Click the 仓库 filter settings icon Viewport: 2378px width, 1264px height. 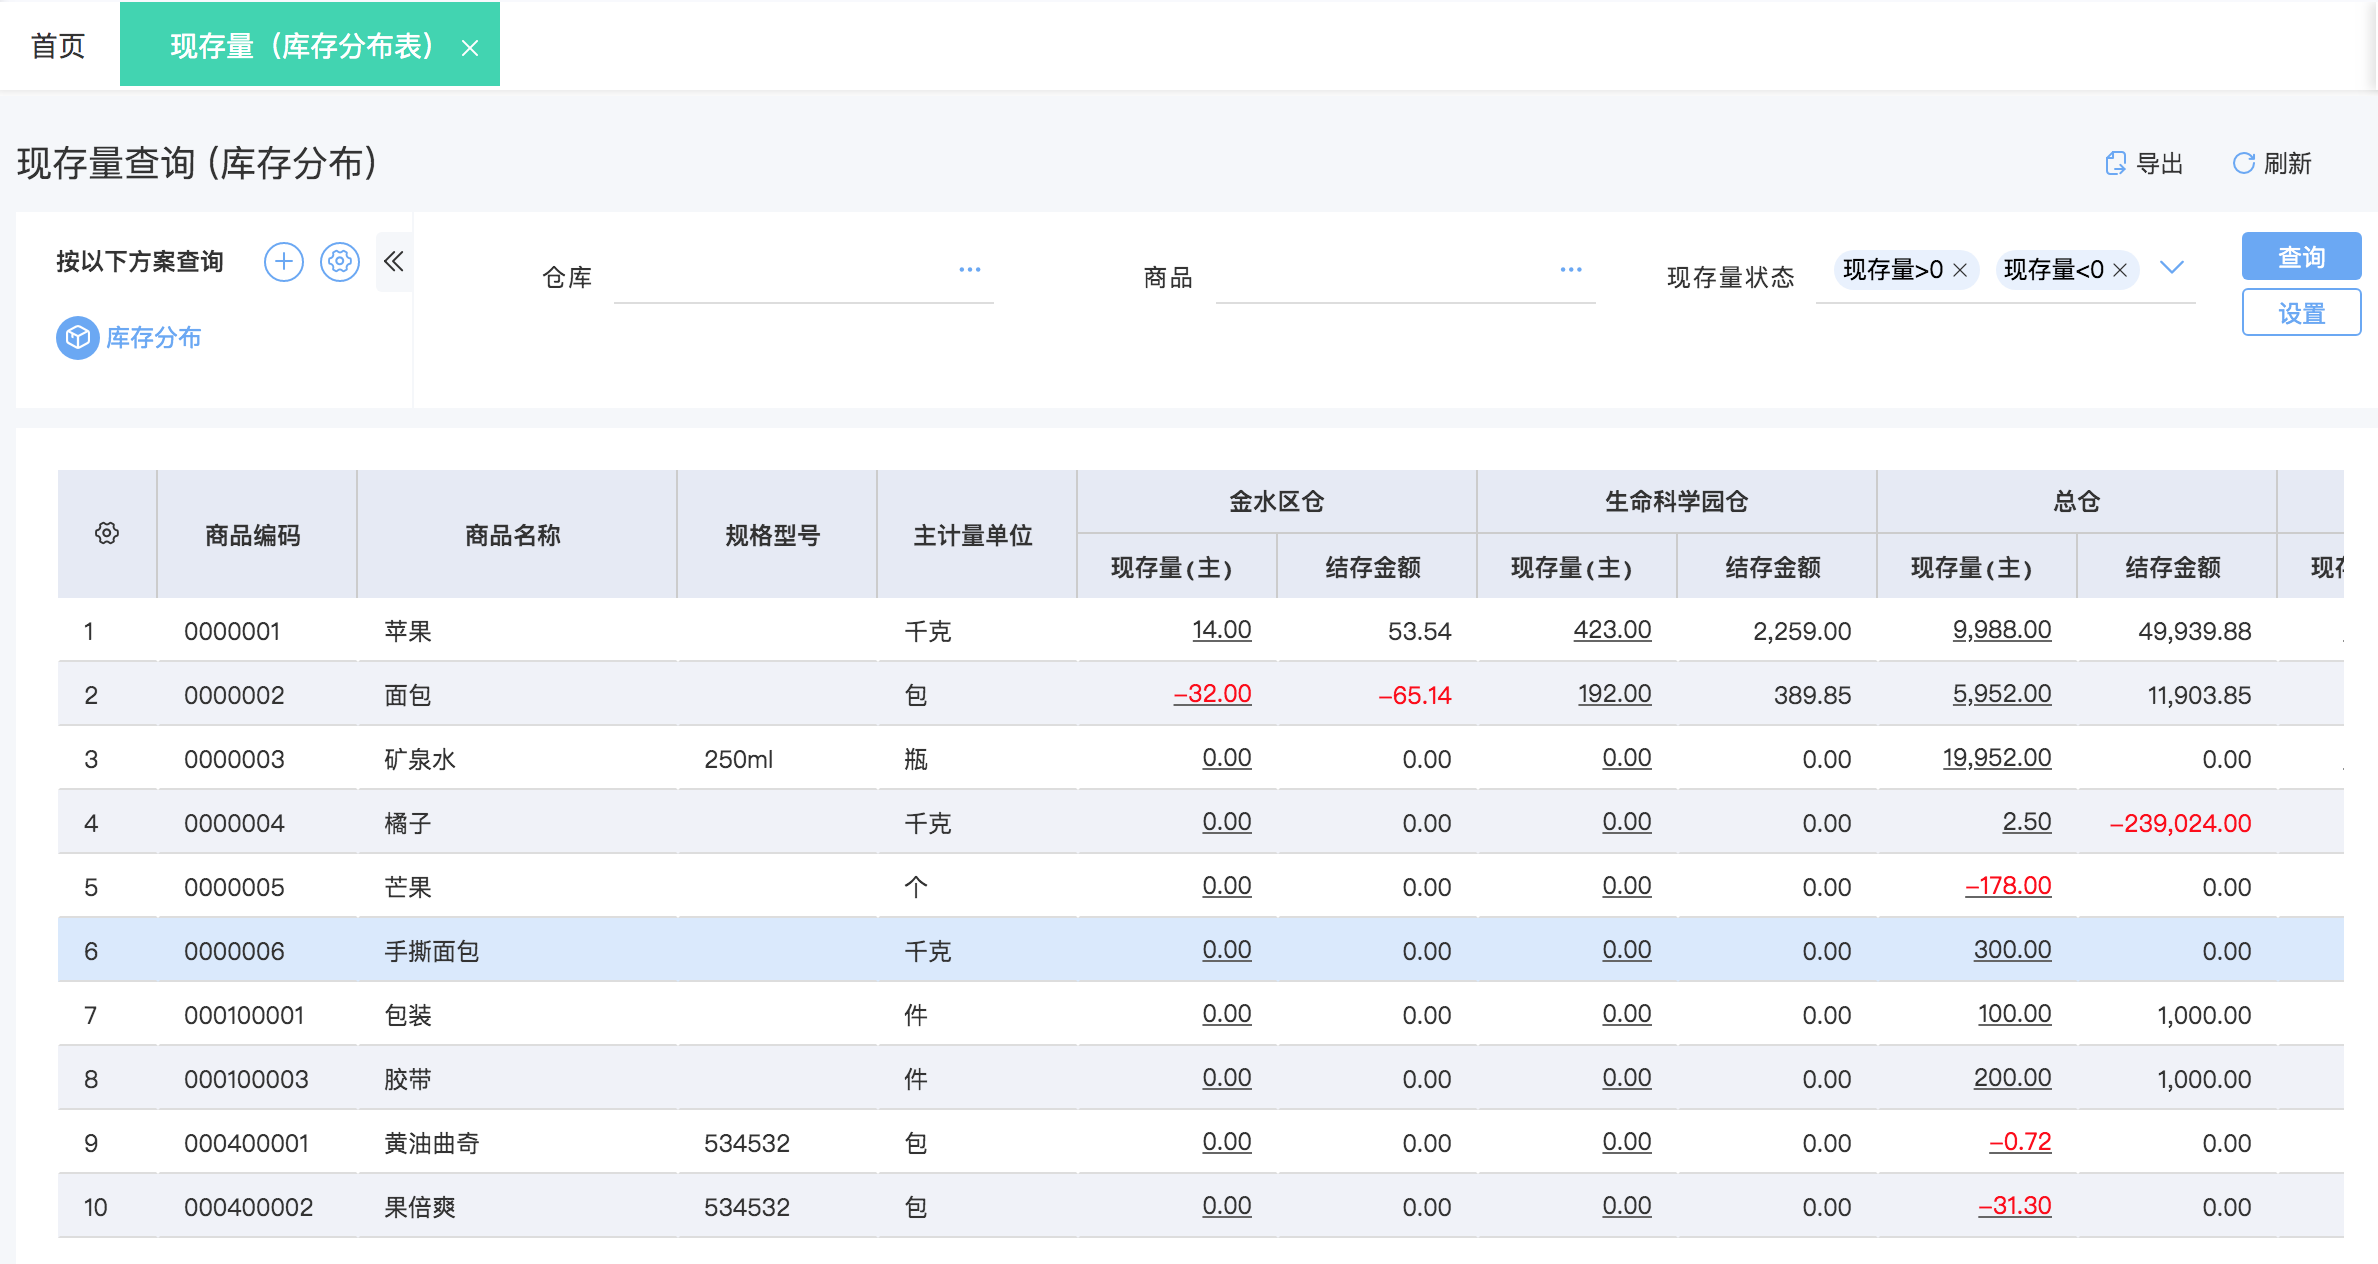[972, 269]
